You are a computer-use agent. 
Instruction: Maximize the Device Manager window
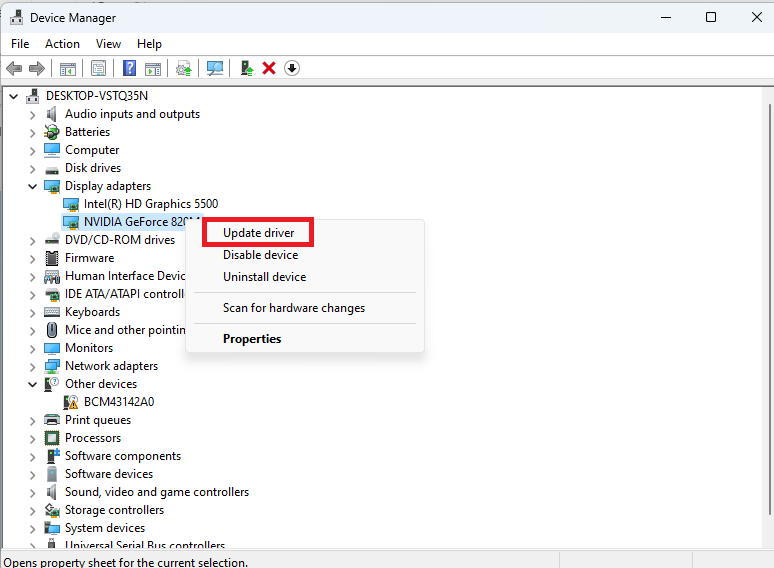click(711, 17)
